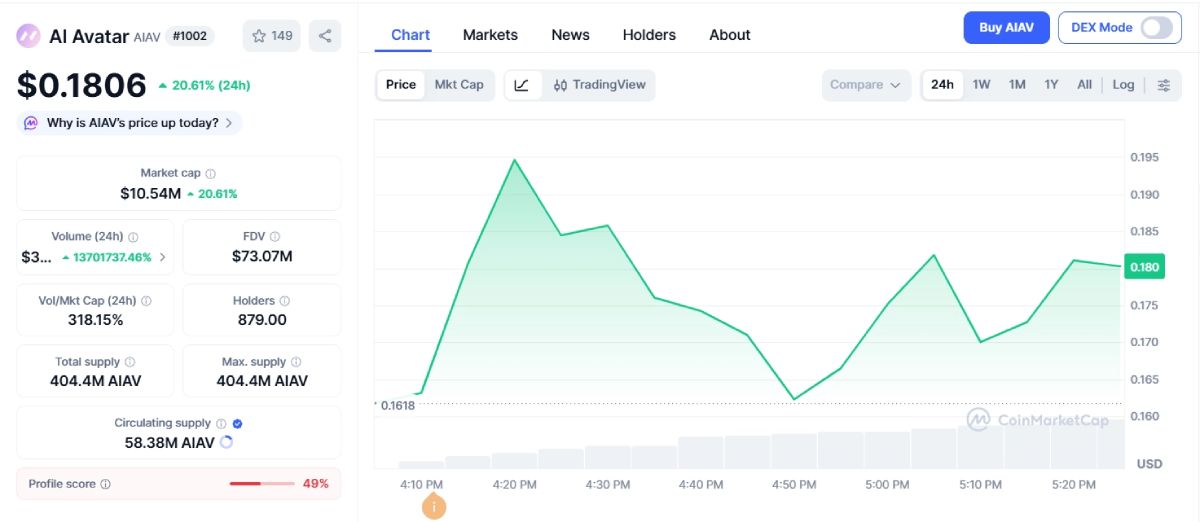
Task: Open 'Why is AIAV's price up today?'
Action: [130, 123]
